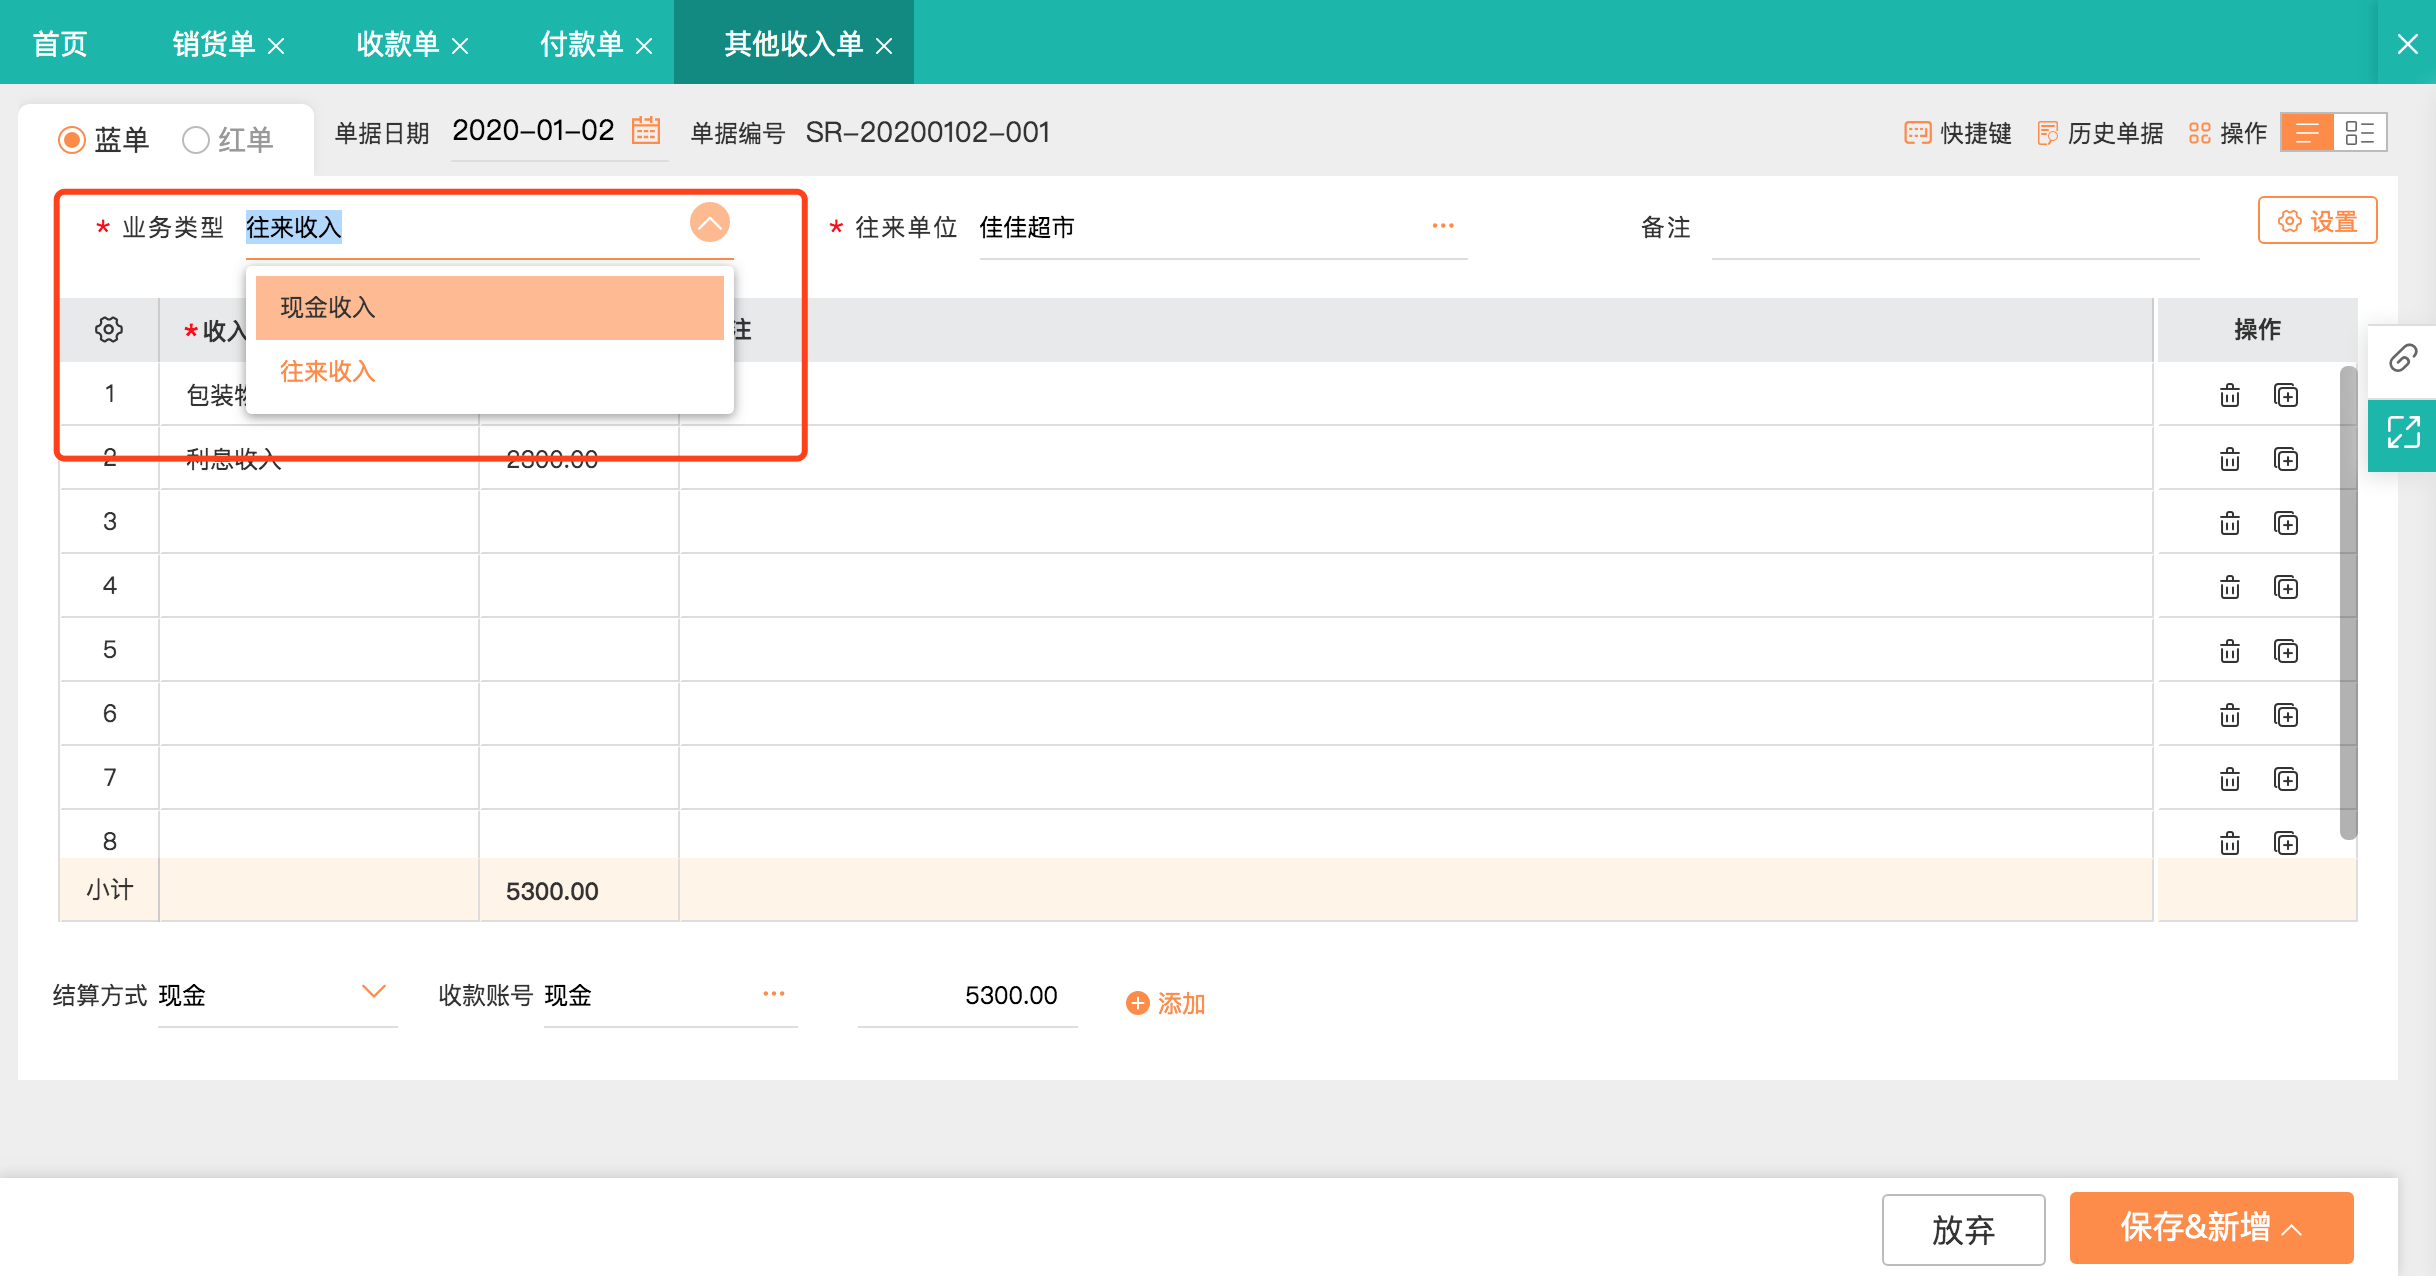Expand the expand icon on fullscreen panel

click(x=2404, y=435)
